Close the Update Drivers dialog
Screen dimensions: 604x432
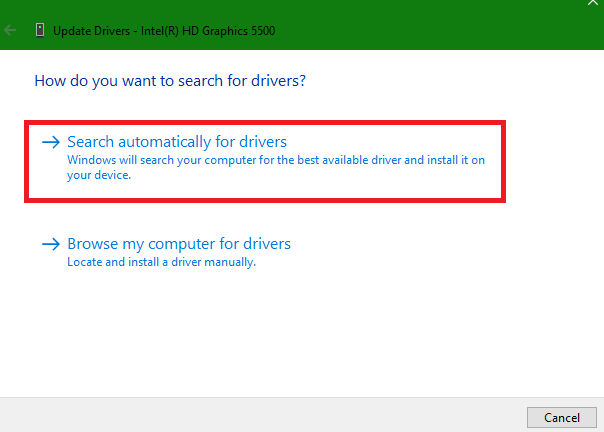coord(593,2)
